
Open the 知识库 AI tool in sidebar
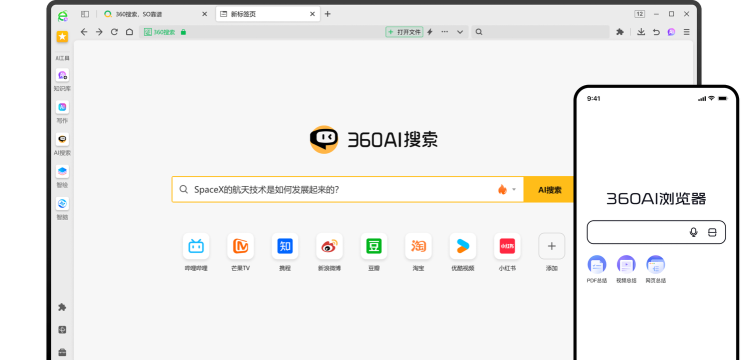62,75
